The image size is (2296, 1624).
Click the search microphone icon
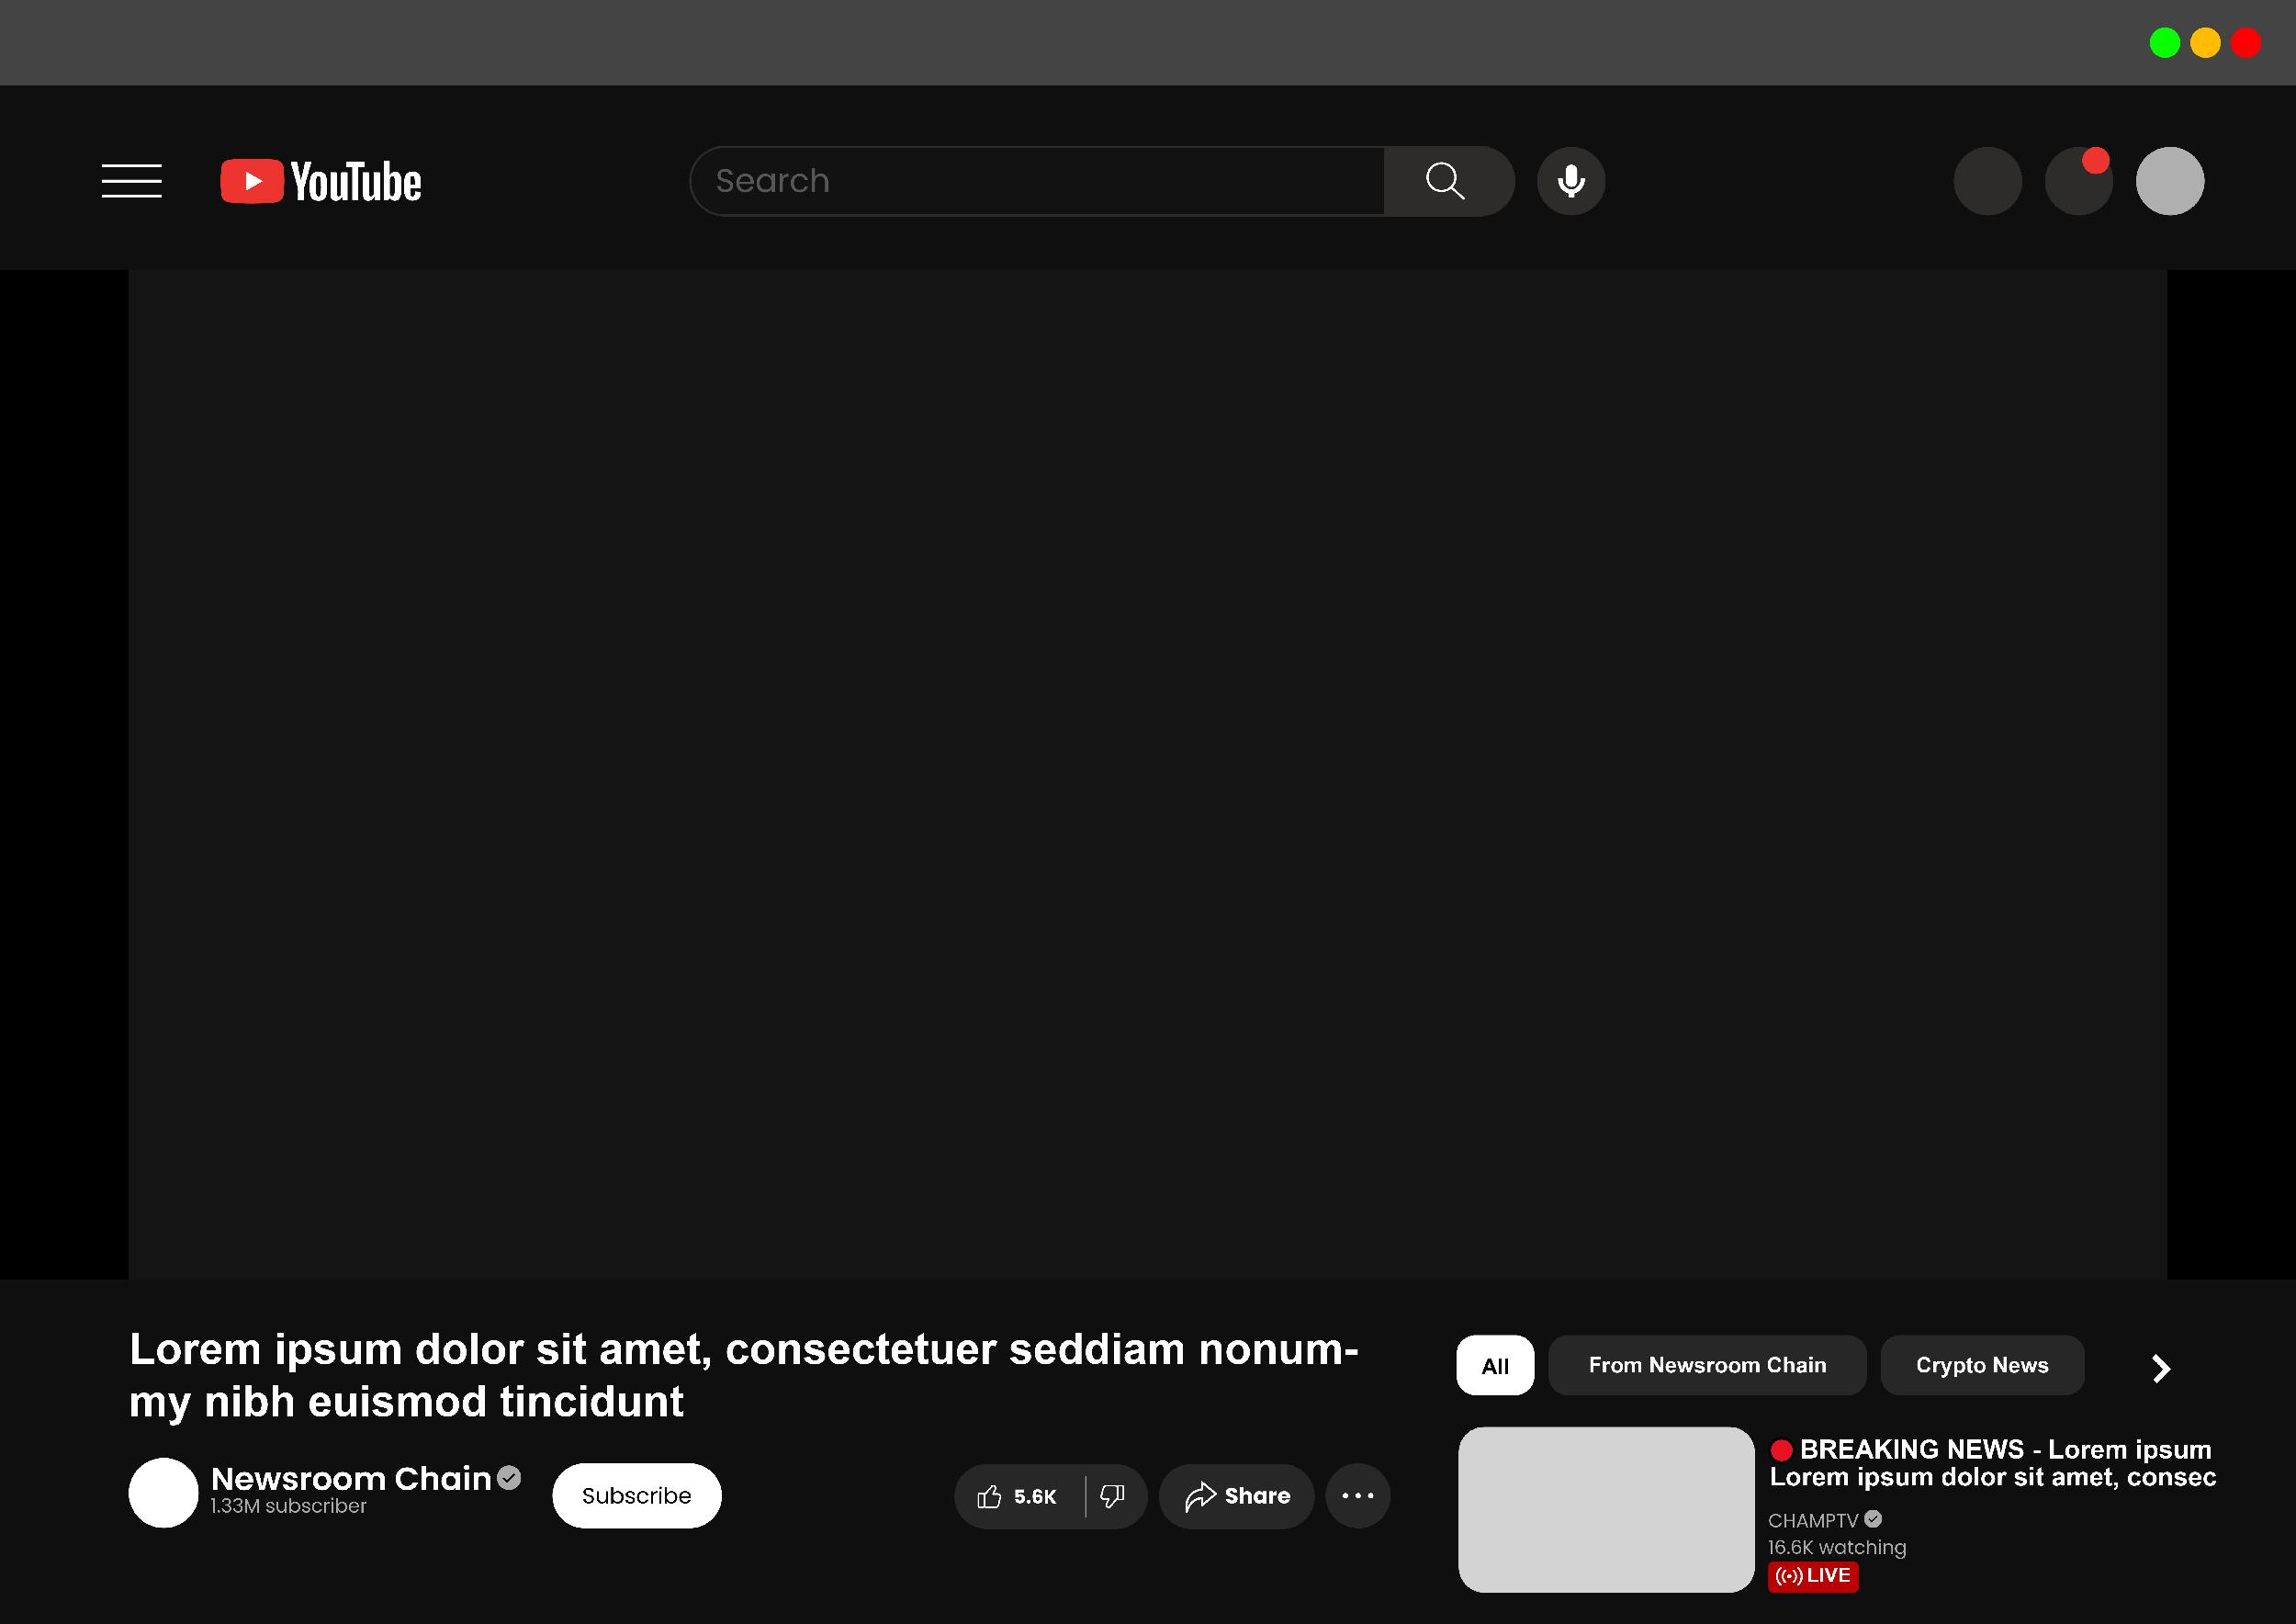coord(1569,179)
